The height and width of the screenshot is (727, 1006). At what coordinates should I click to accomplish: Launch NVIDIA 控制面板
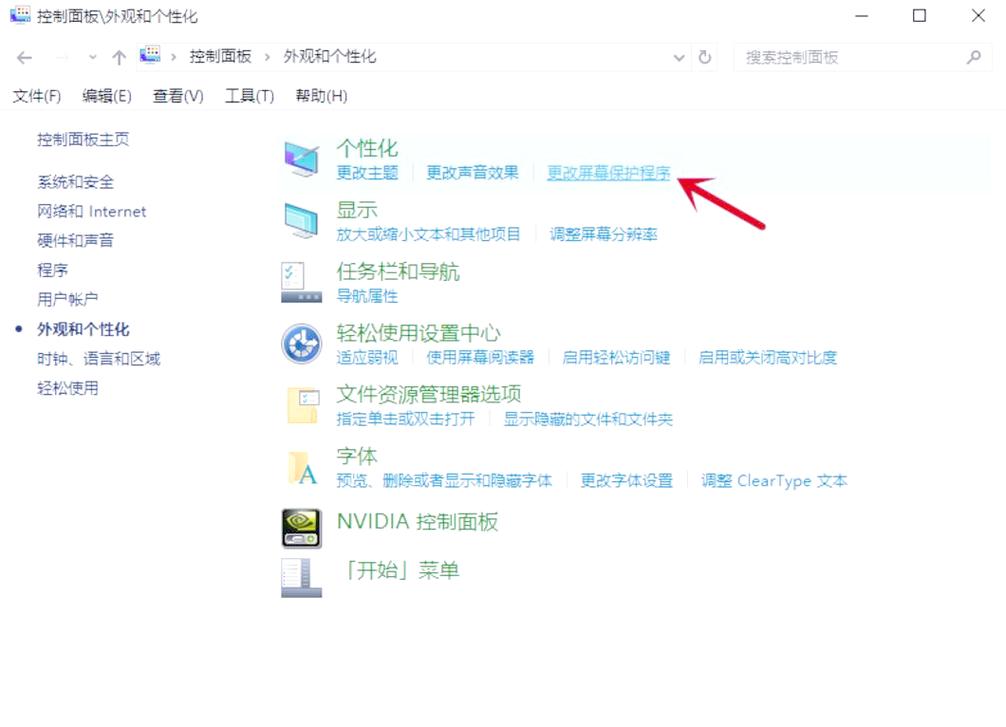[x=301, y=528]
